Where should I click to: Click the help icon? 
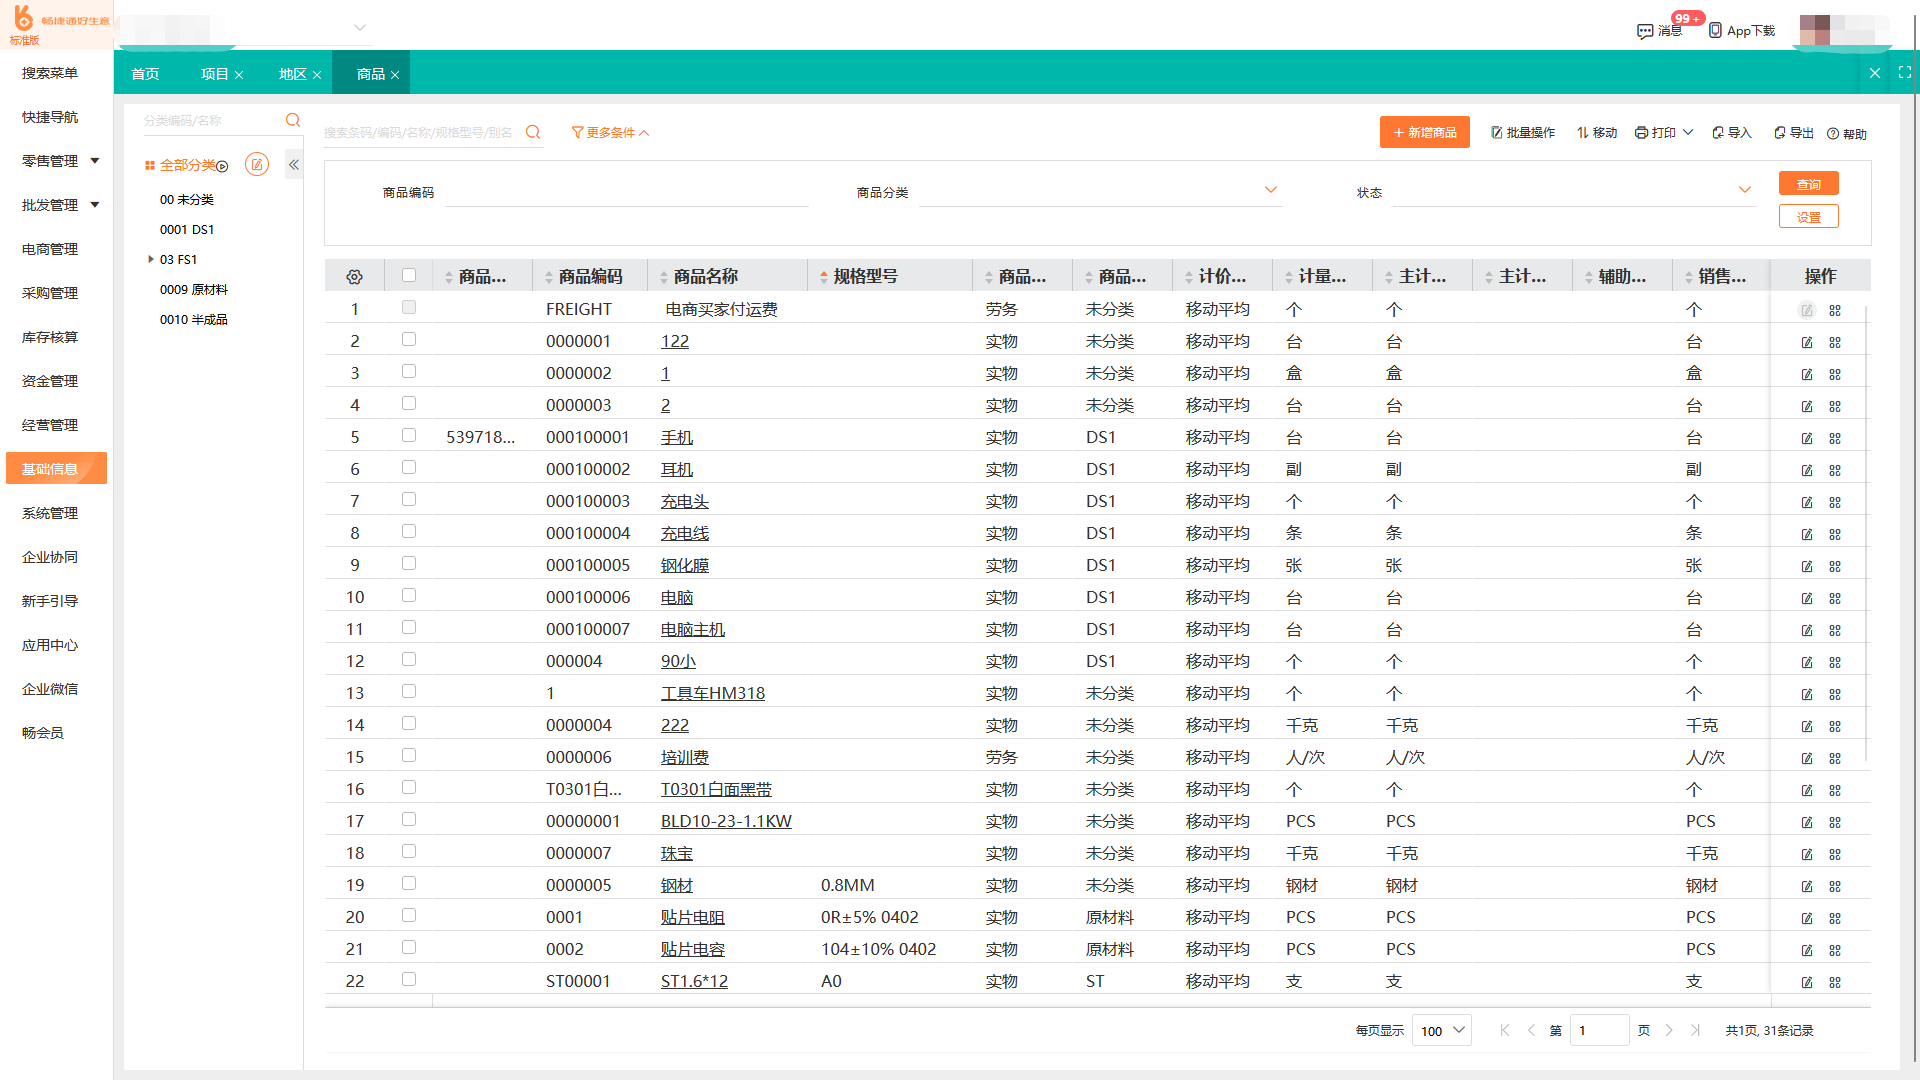click(1834, 132)
